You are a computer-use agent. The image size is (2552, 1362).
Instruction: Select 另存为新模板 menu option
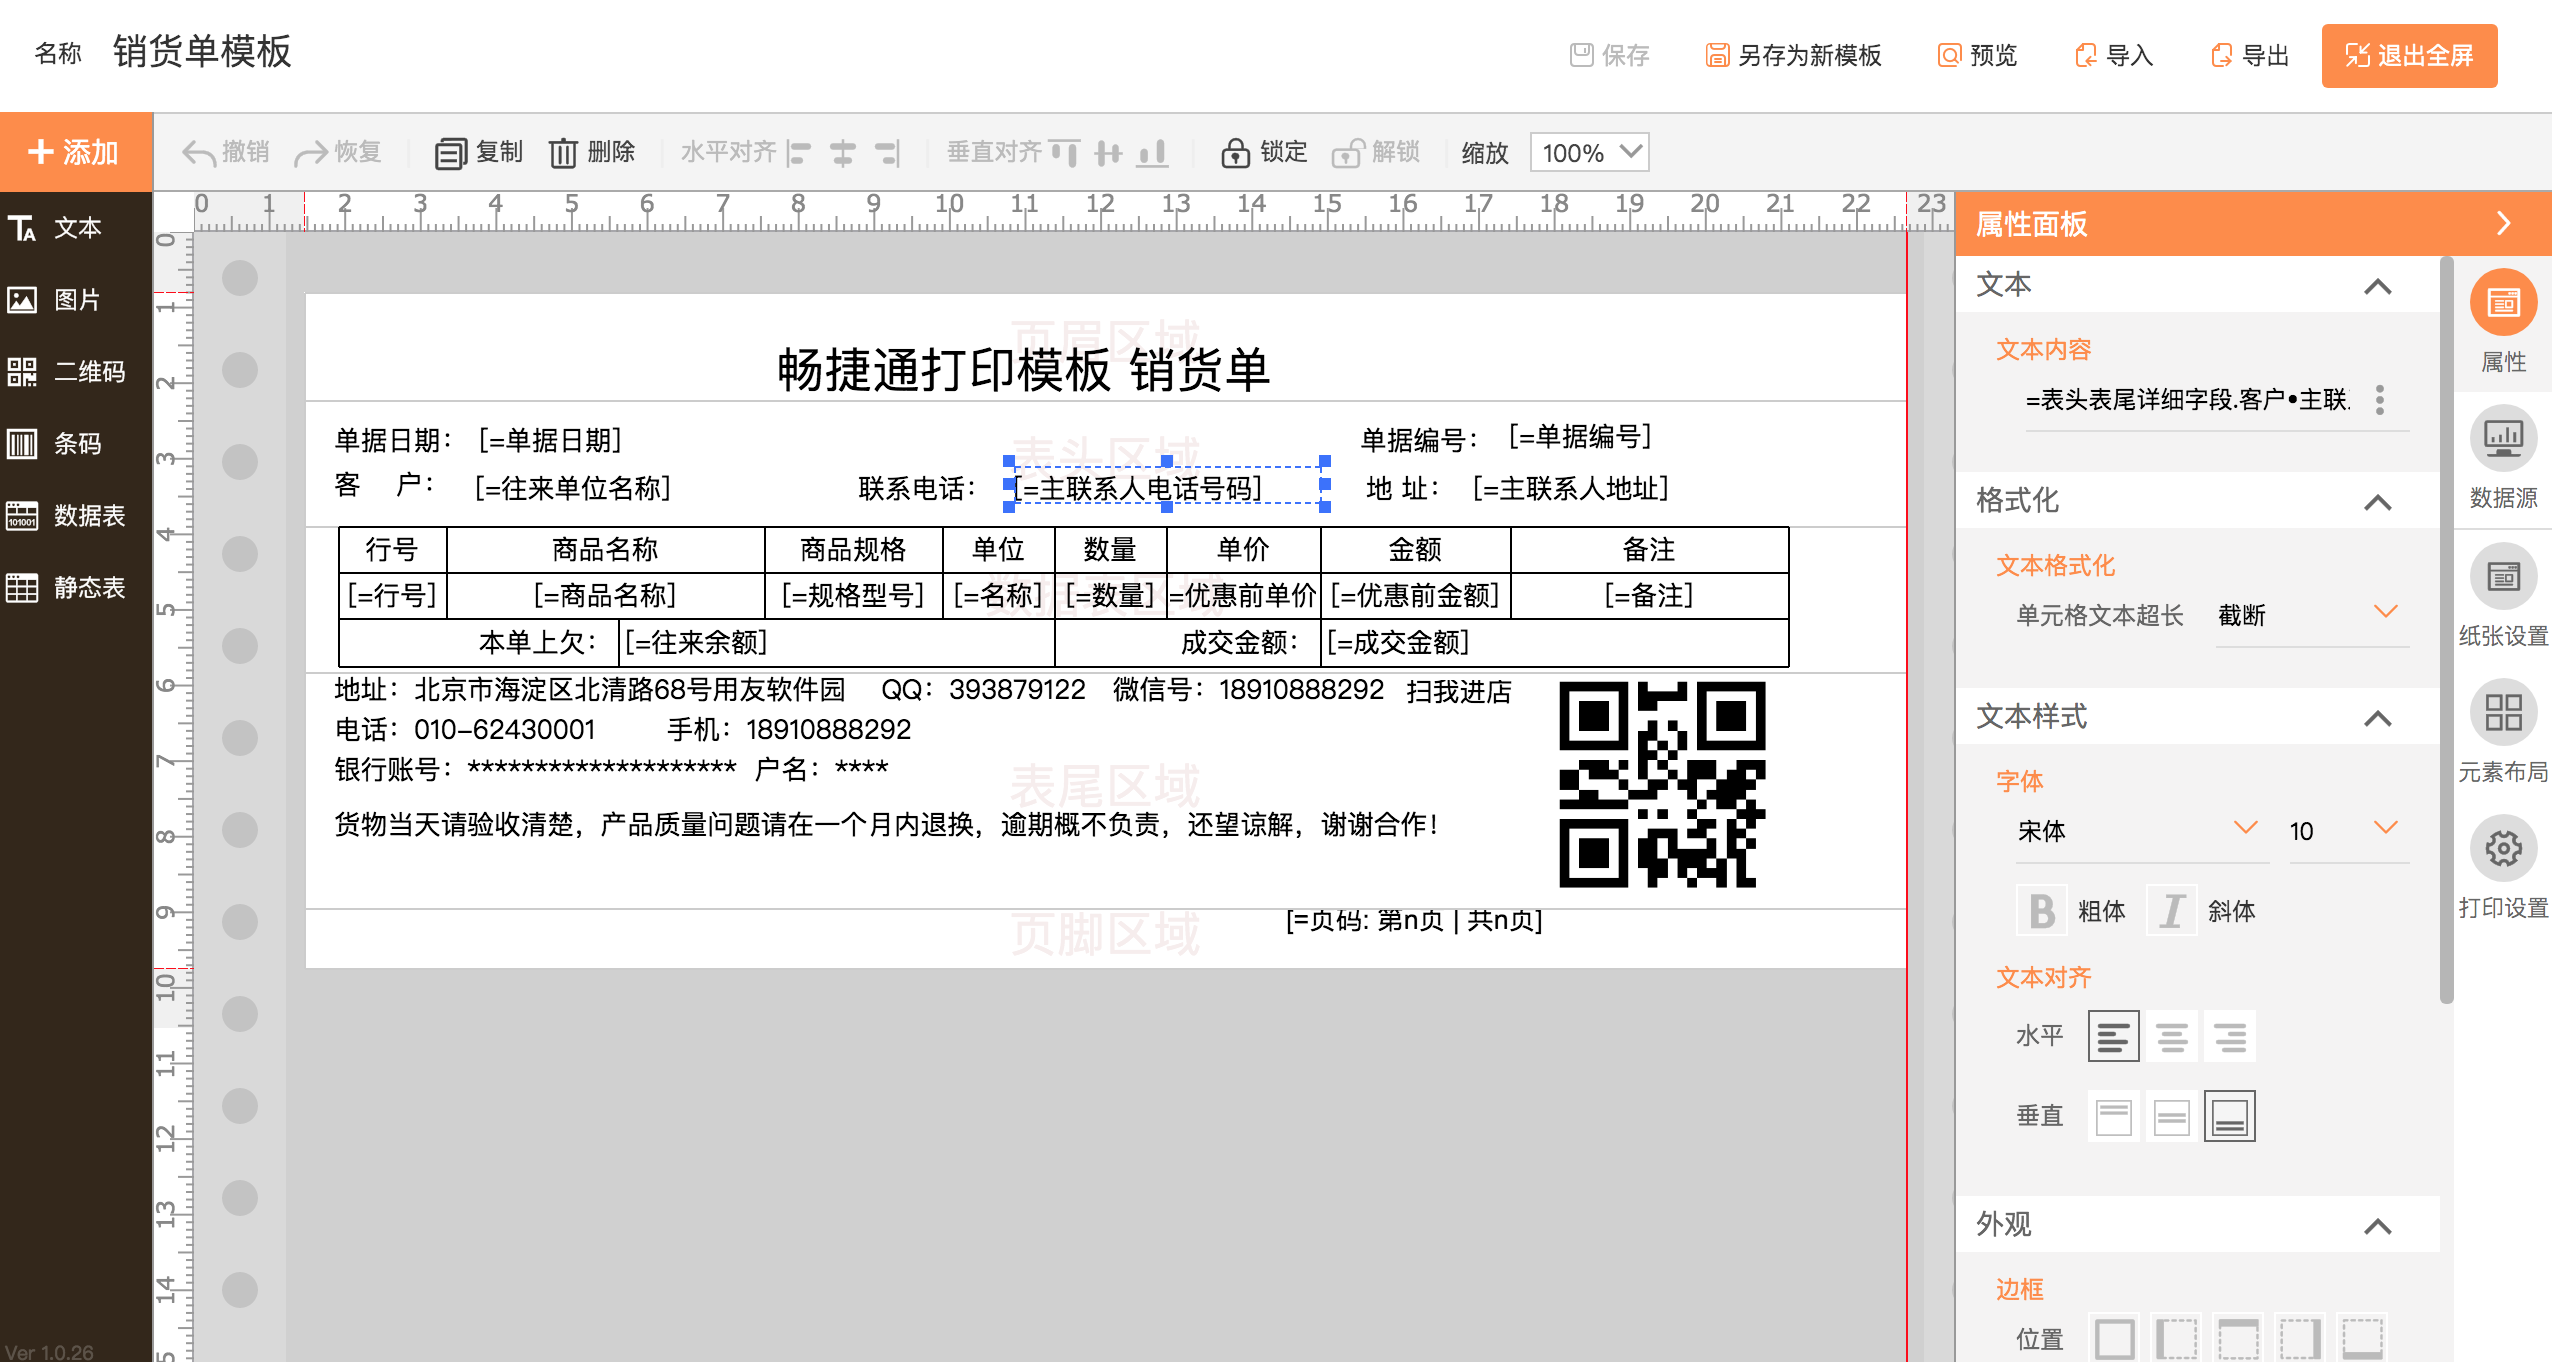(x=1794, y=52)
